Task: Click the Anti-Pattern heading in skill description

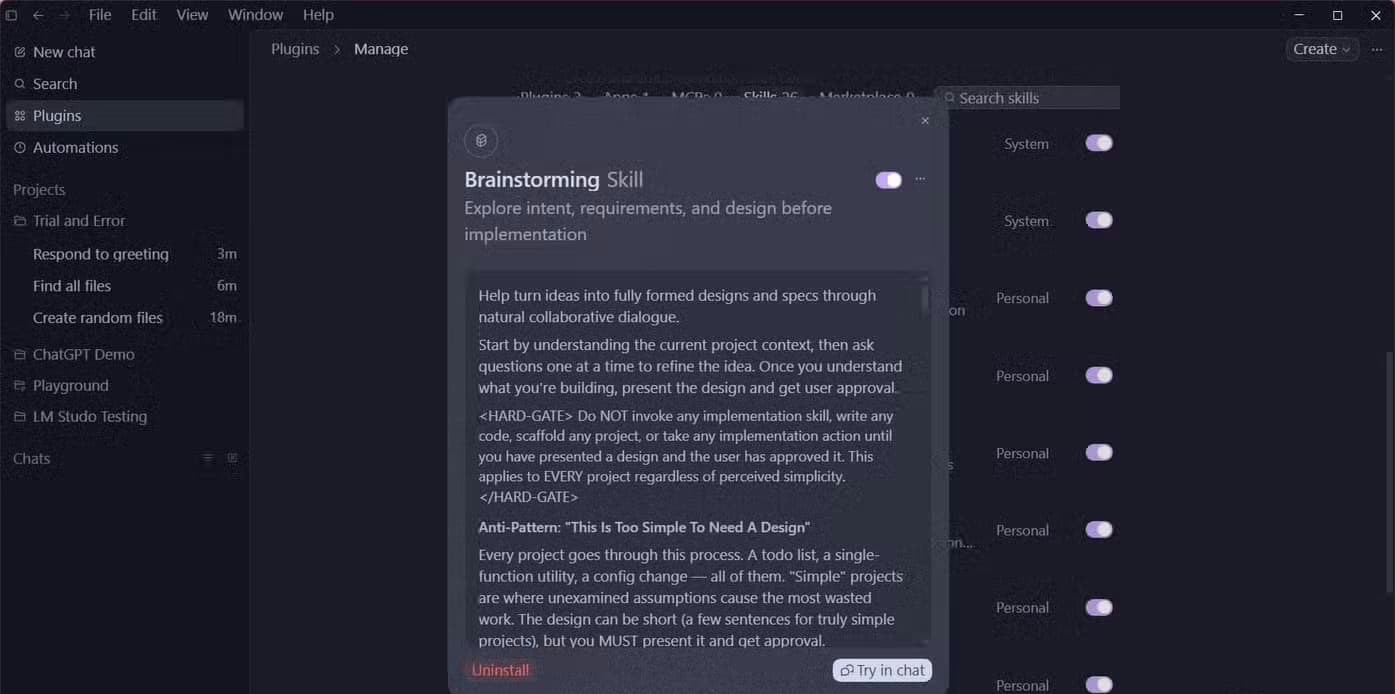Action: [x=644, y=527]
